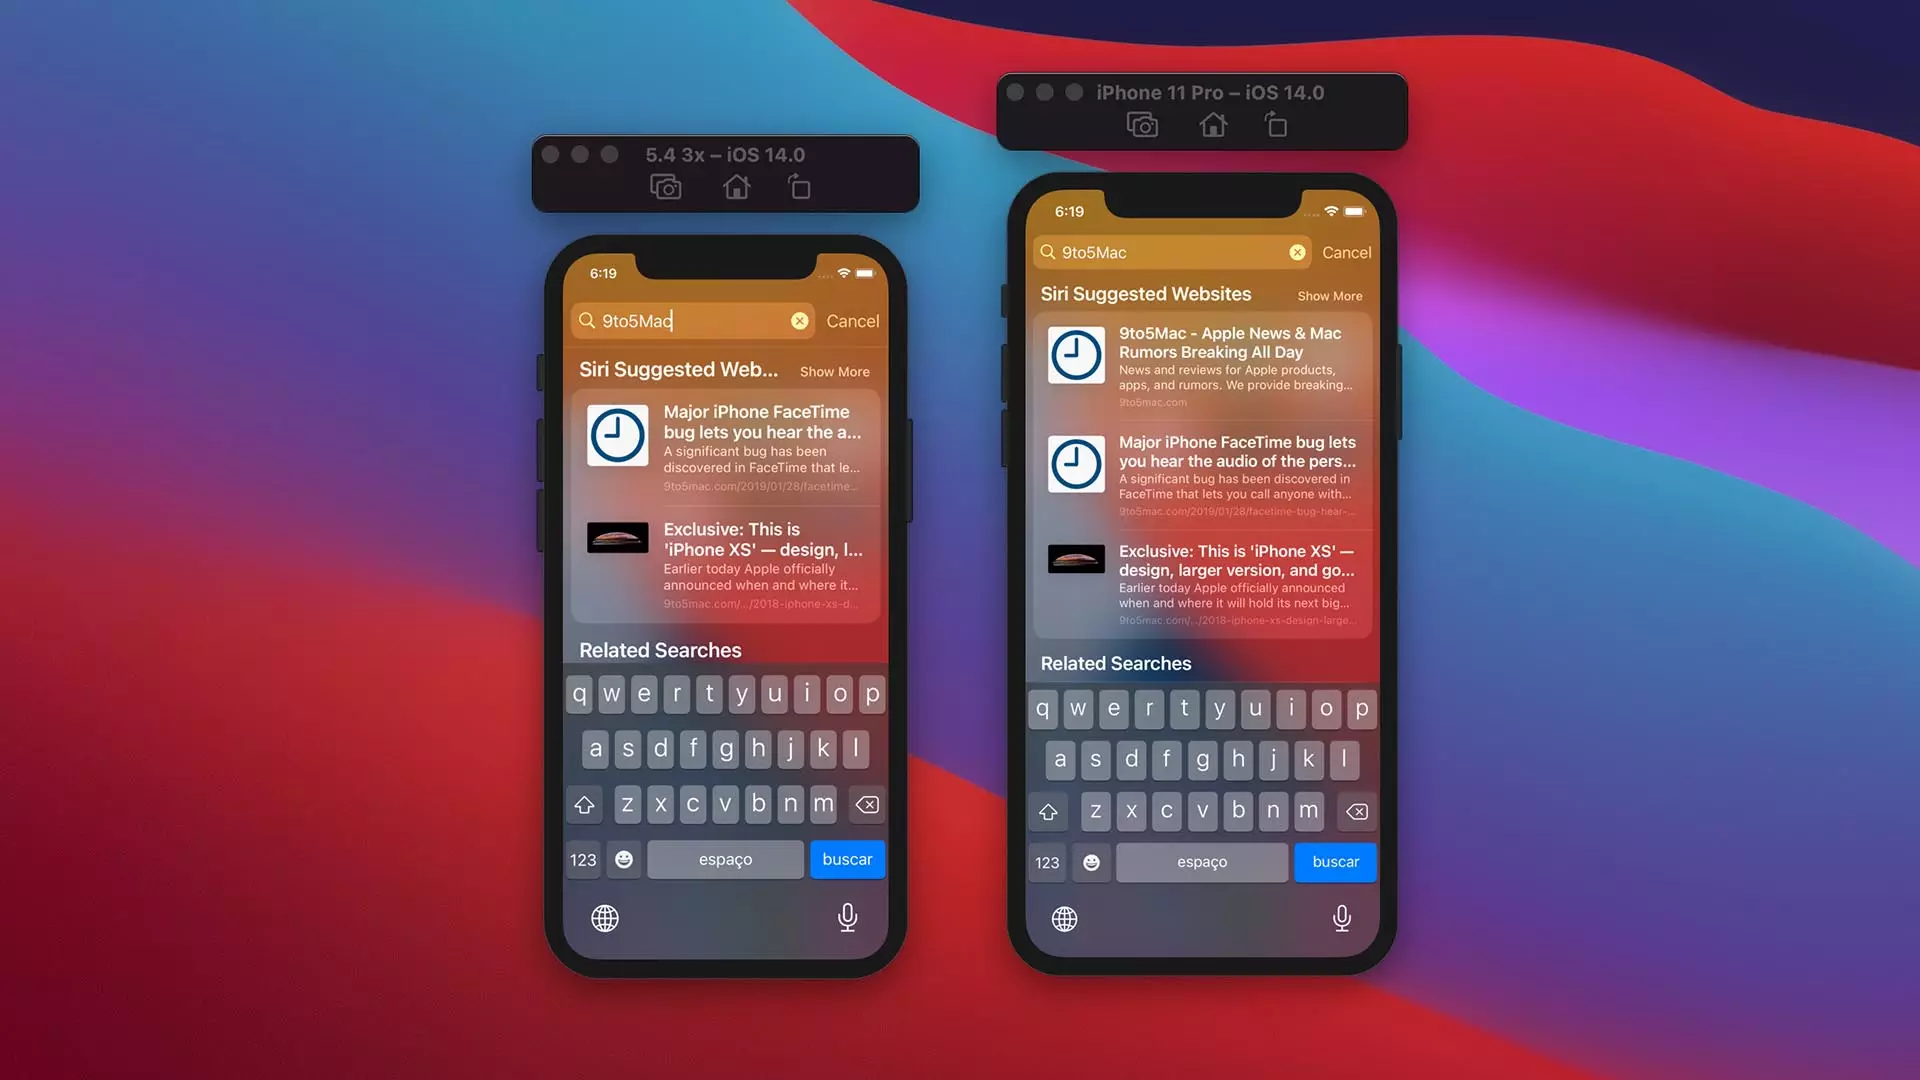Click the microphone icon on left simulator keyboard

(848, 916)
